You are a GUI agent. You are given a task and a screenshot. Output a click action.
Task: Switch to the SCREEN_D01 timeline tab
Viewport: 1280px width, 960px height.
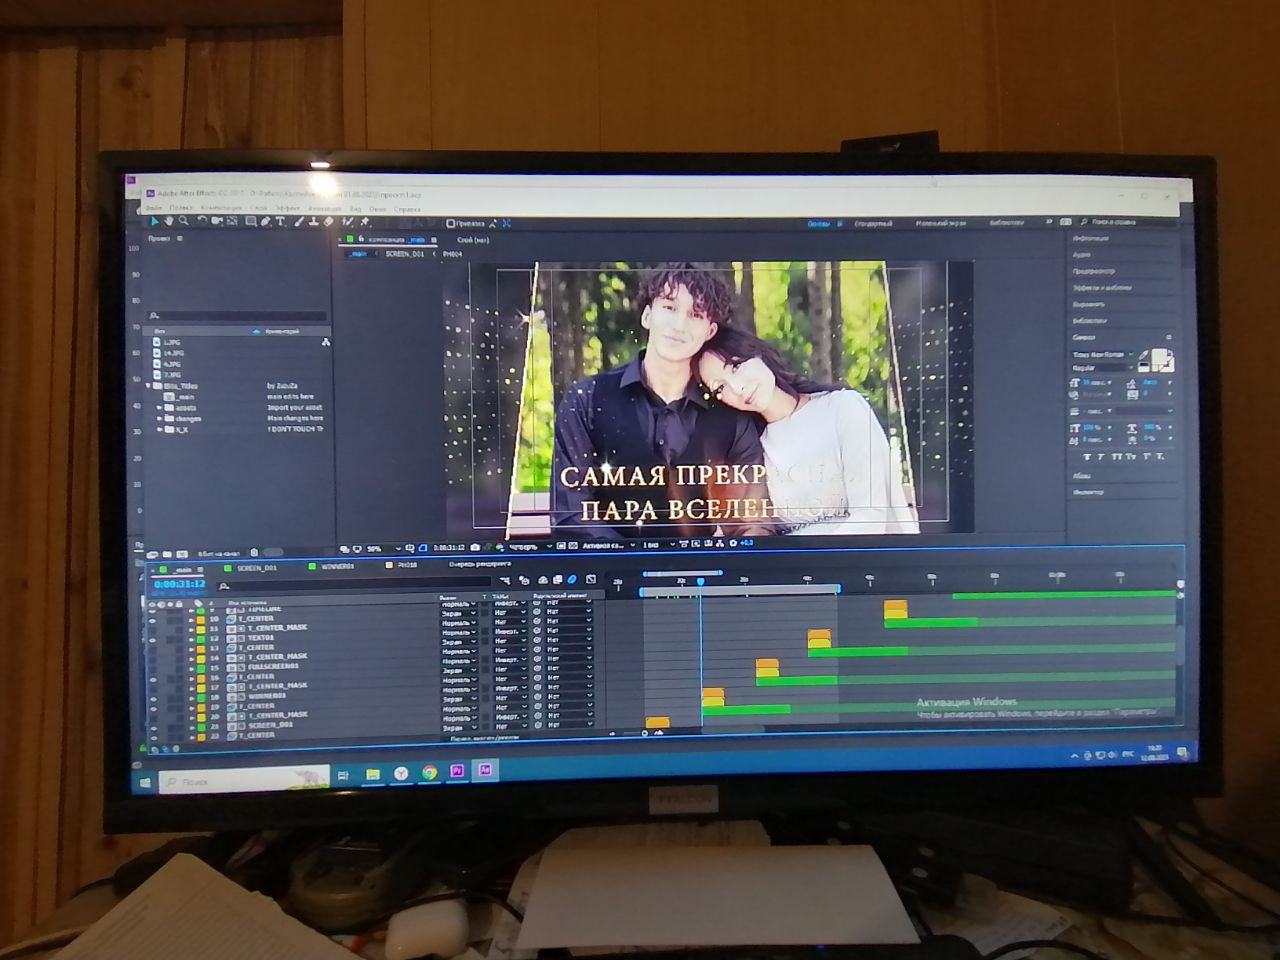tap(254, 568)
